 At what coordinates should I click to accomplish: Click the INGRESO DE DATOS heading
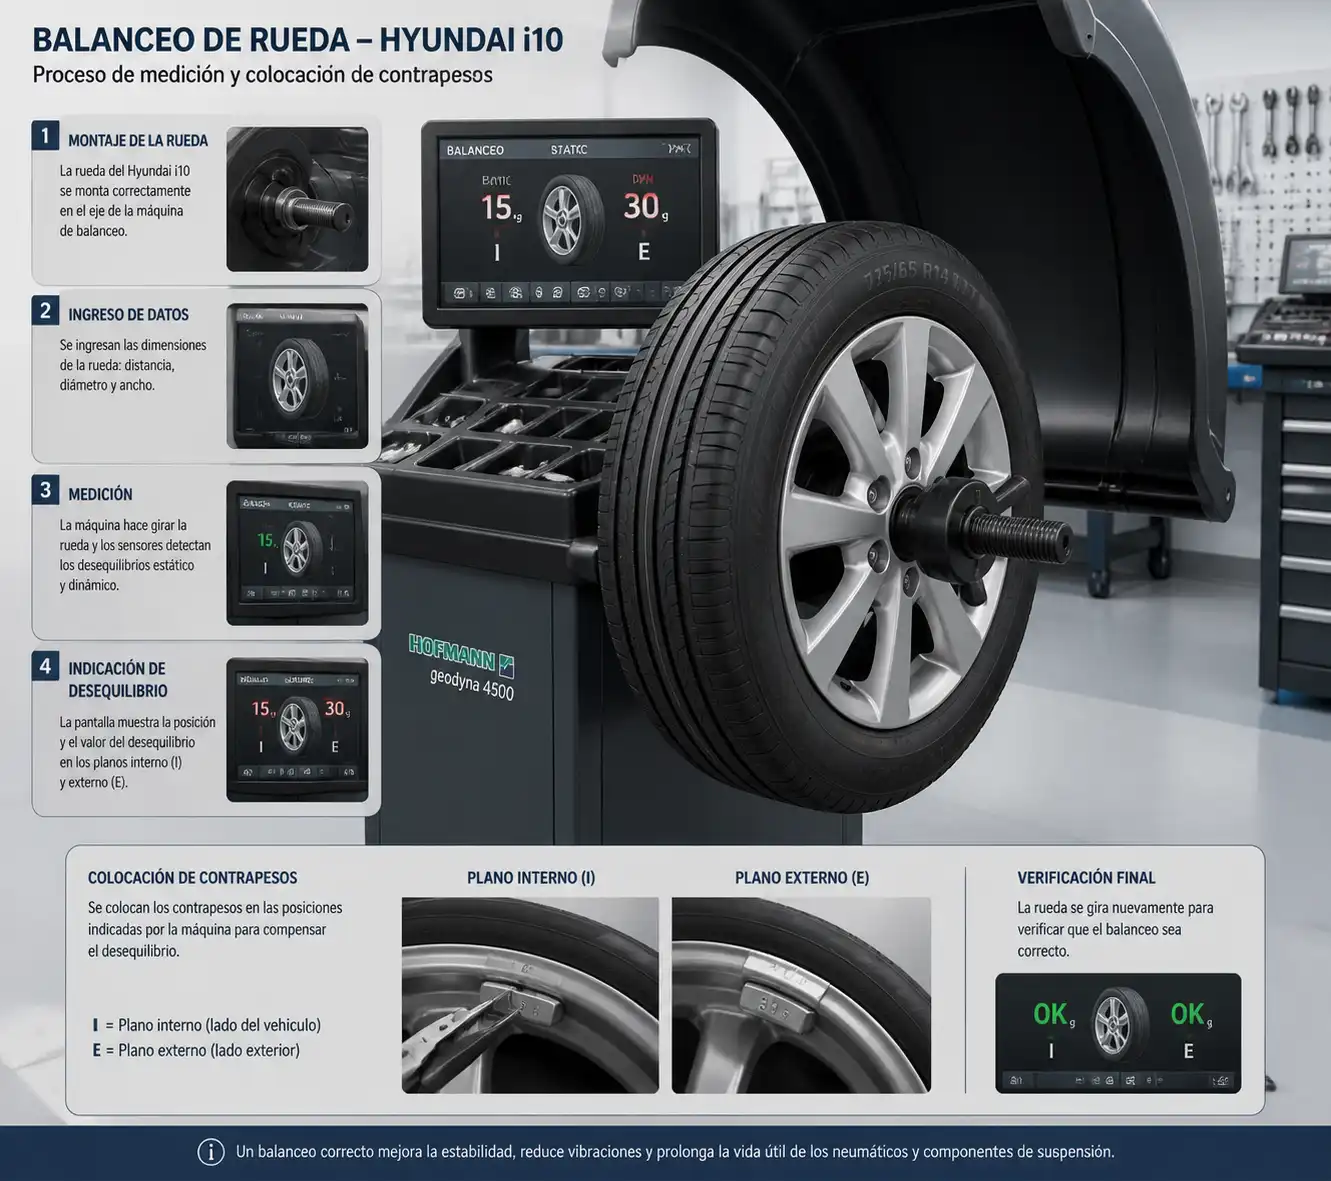pyautogui.click(x=128, y=315)
